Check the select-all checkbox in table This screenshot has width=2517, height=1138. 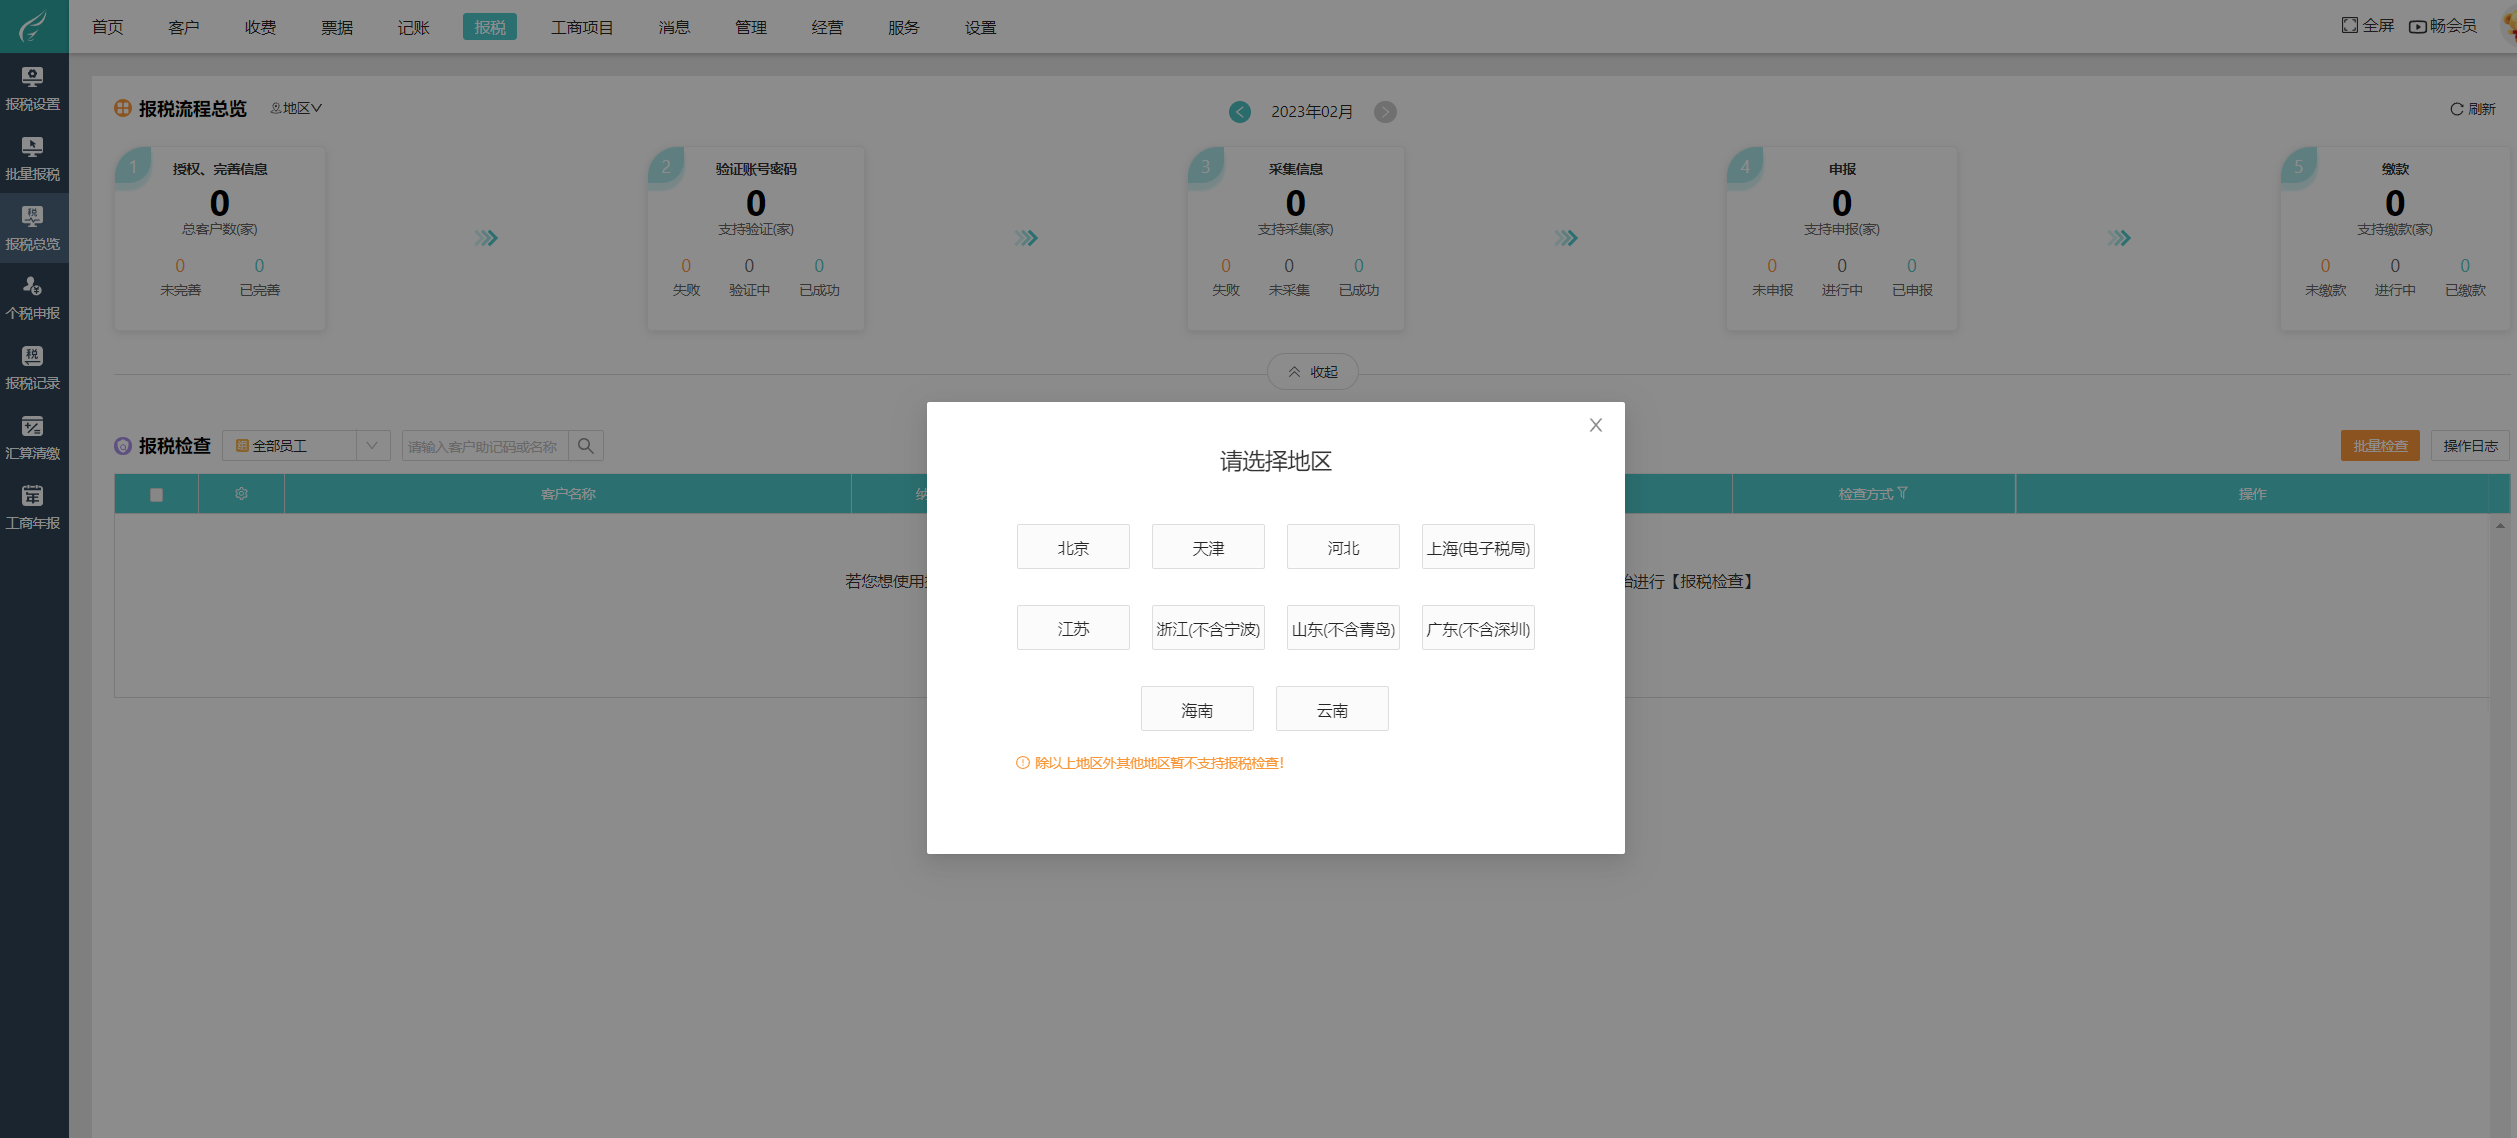point(156,493)
